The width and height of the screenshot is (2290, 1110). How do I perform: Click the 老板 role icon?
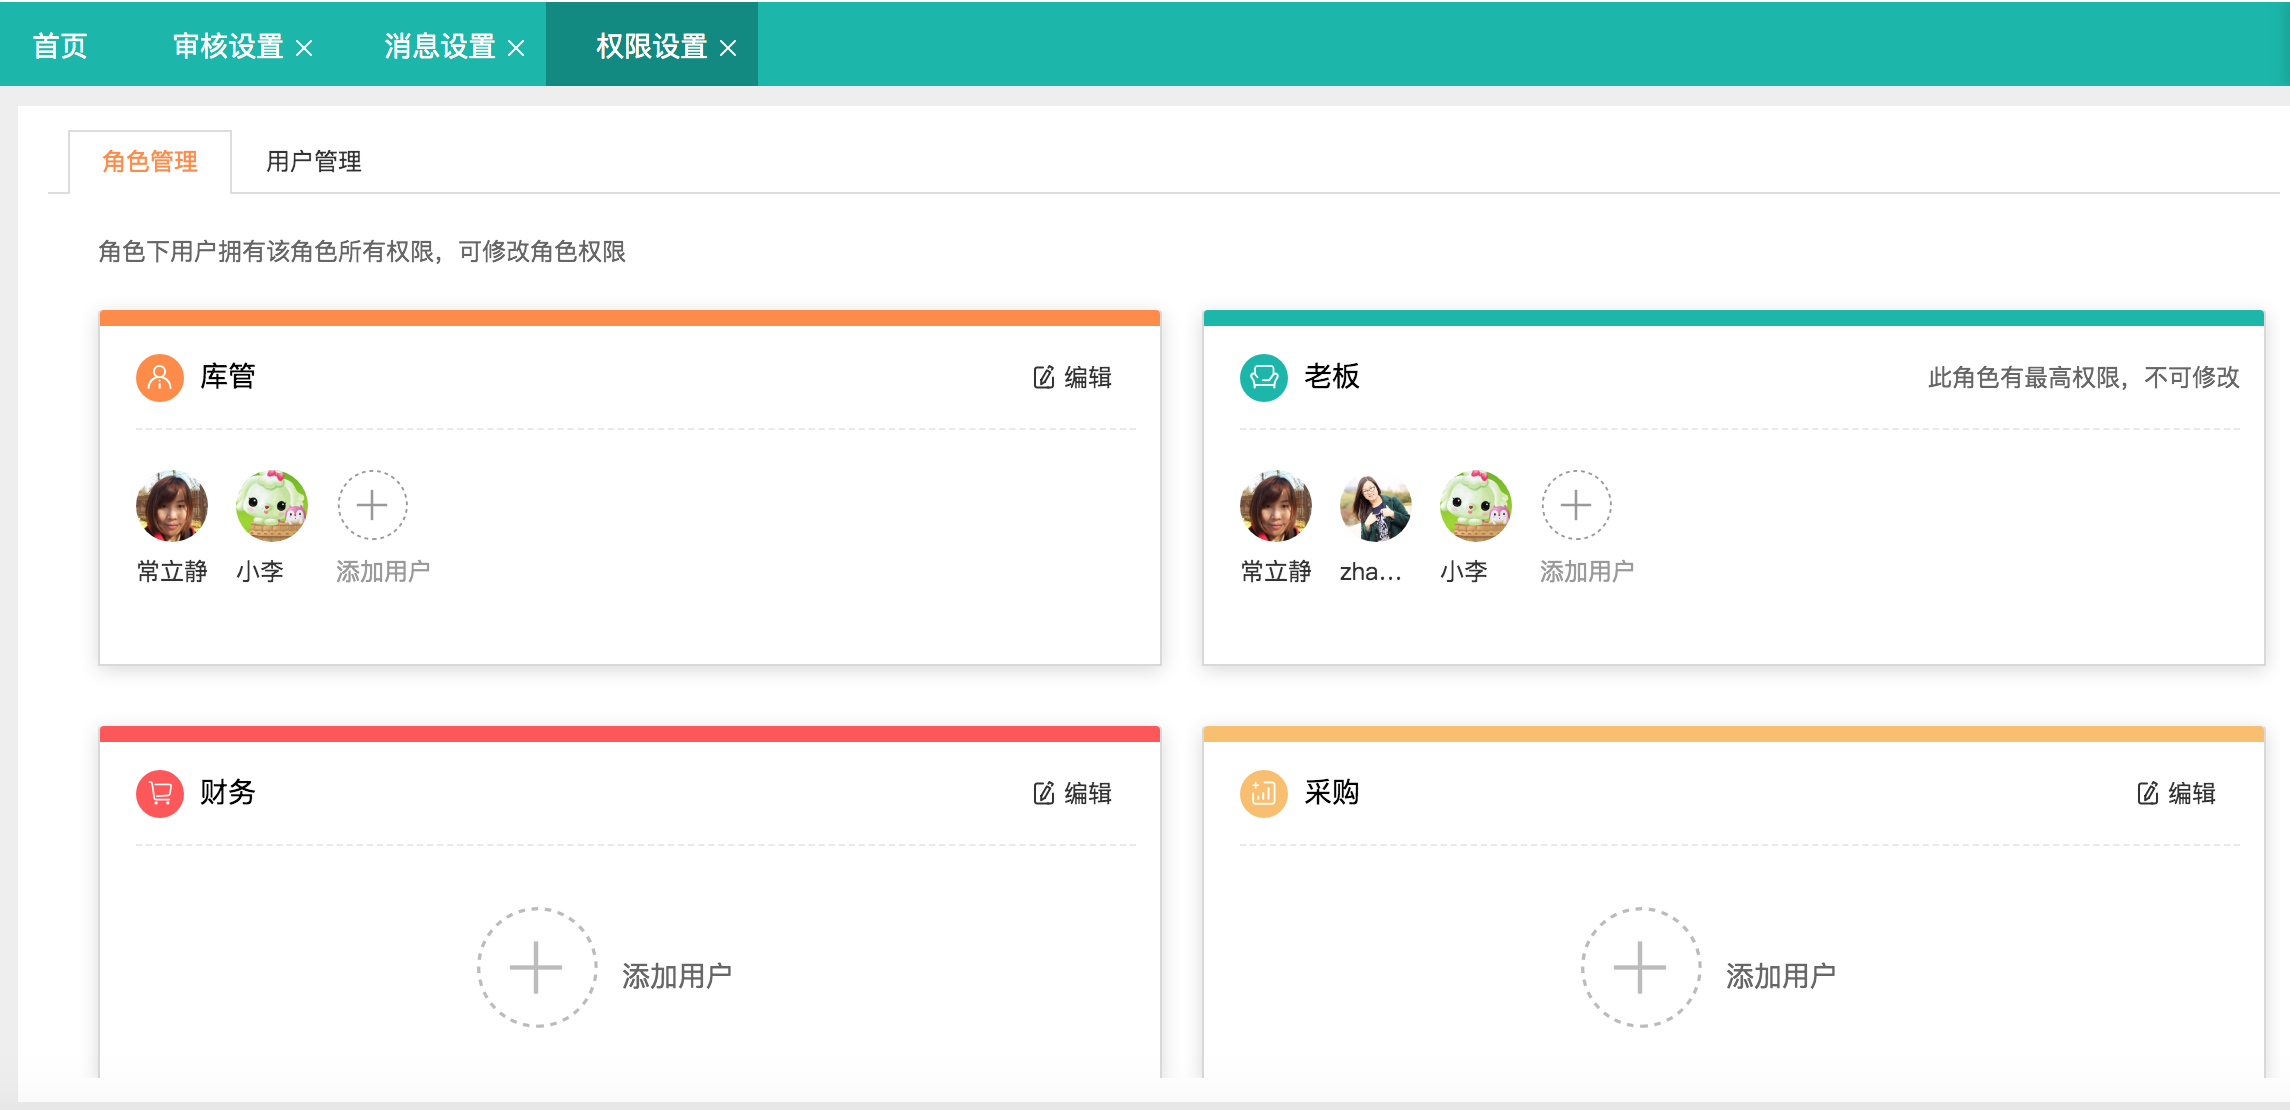tap(1259, 377)
